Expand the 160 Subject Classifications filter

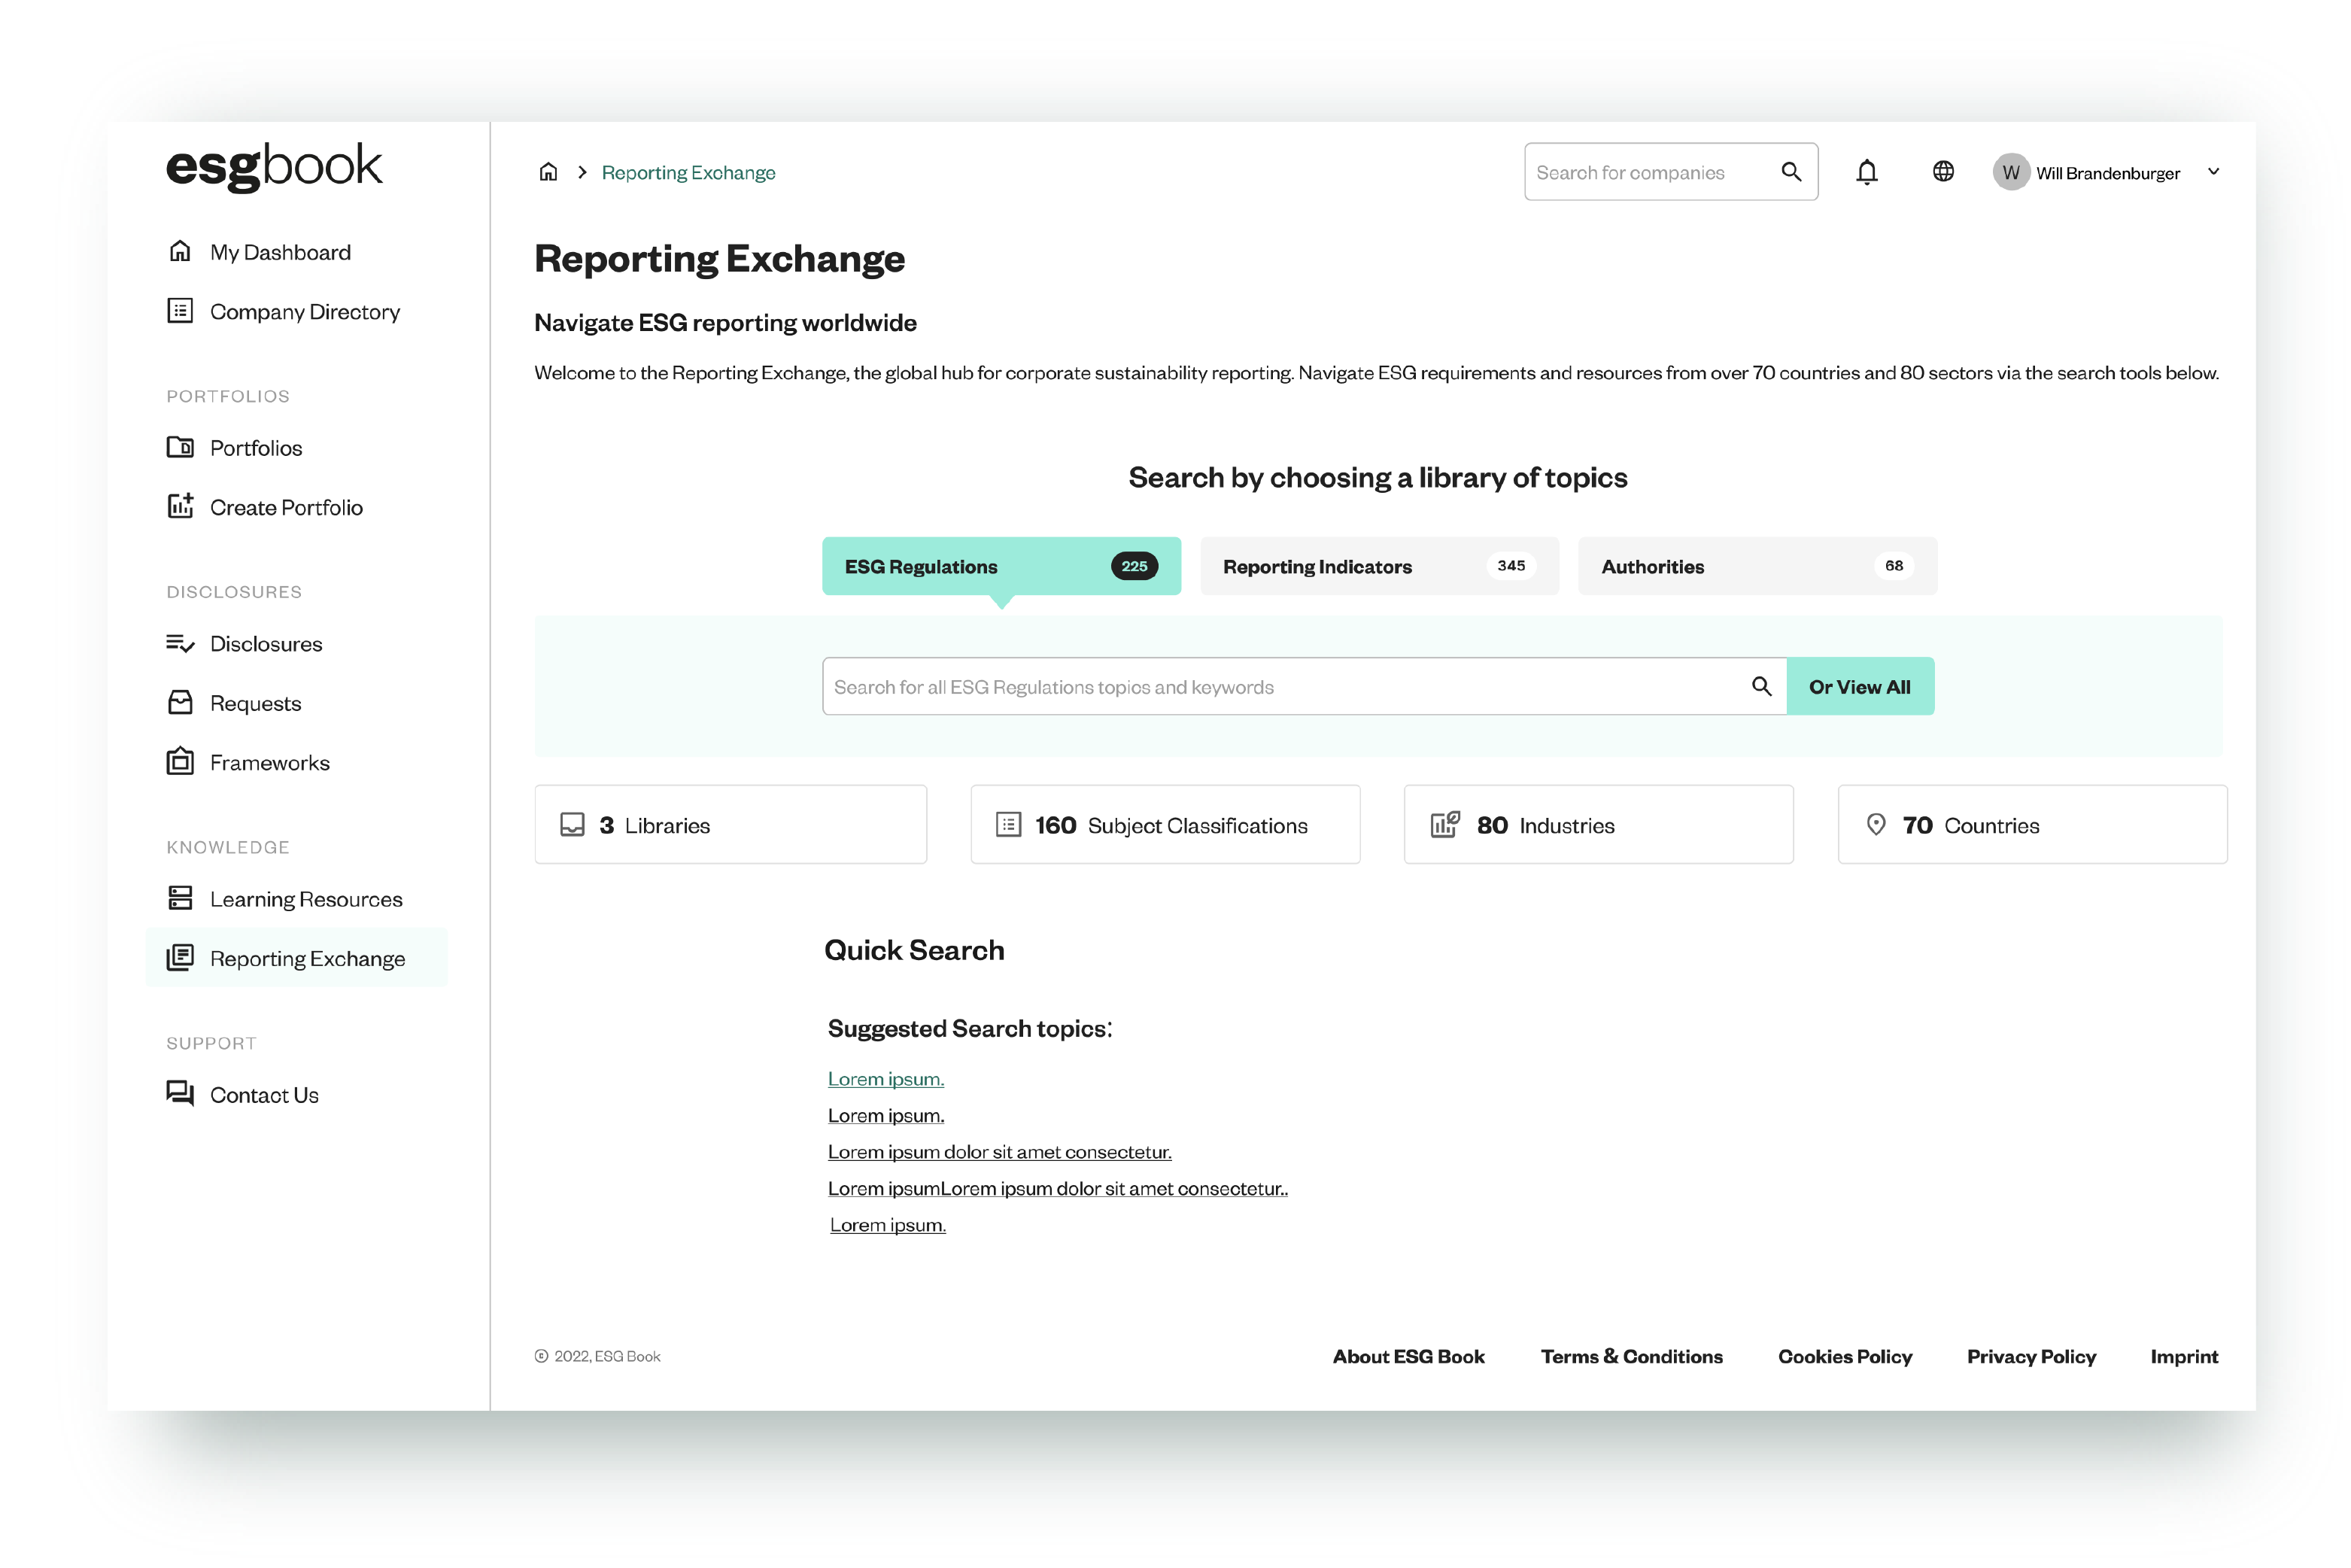(1163, 824)
